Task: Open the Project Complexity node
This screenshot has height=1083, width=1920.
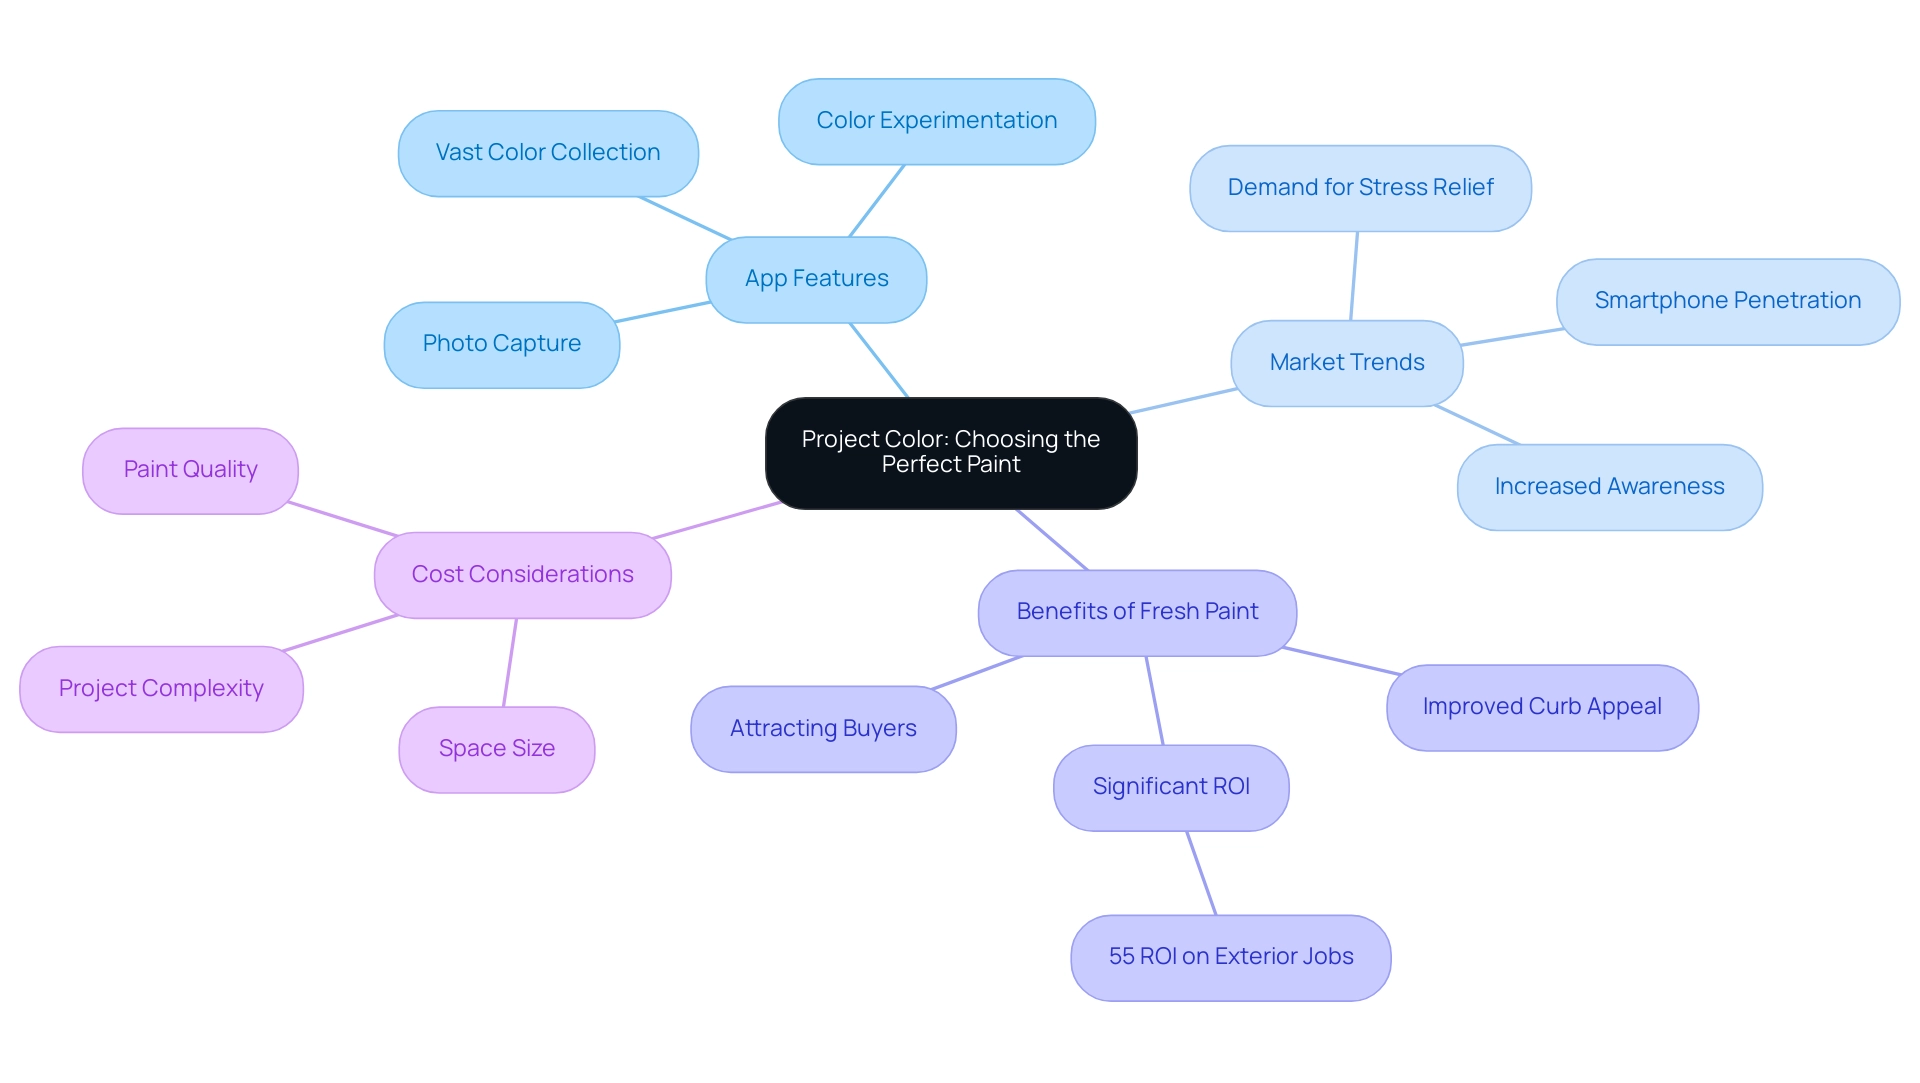Action: tap(162, 689)
